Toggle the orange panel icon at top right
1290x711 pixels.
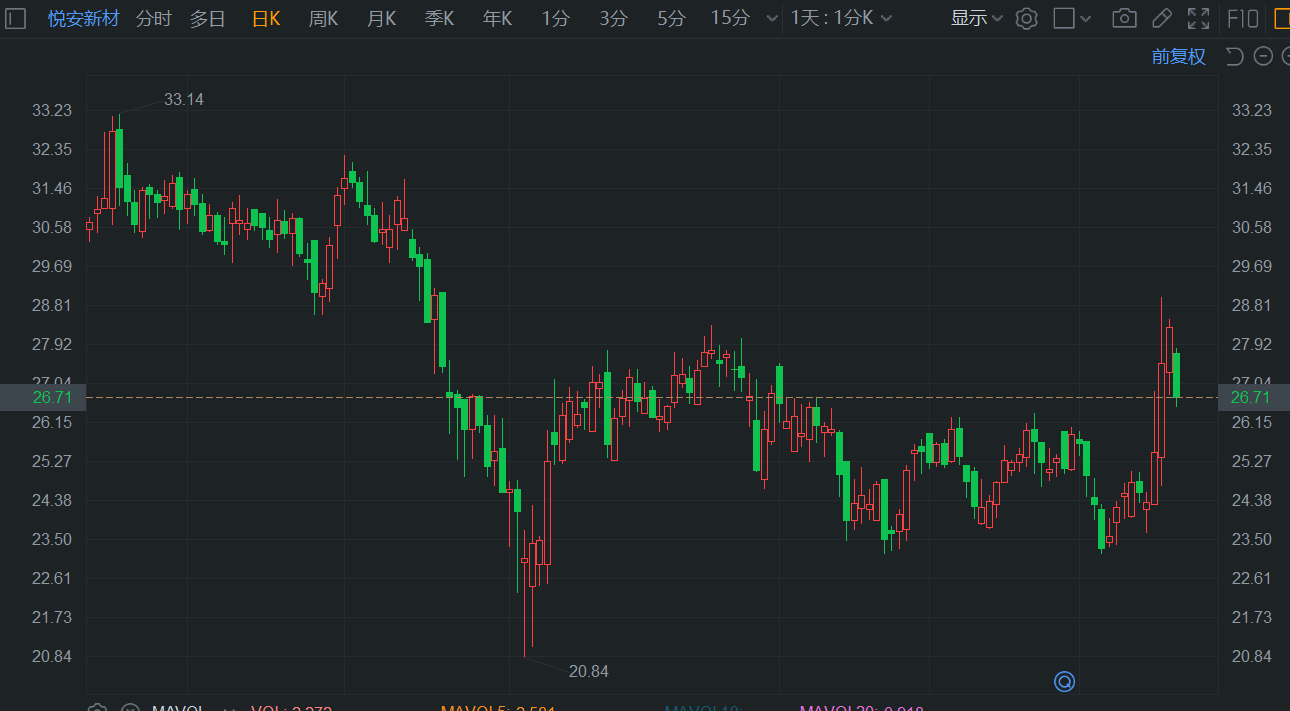click(1281, 18)
